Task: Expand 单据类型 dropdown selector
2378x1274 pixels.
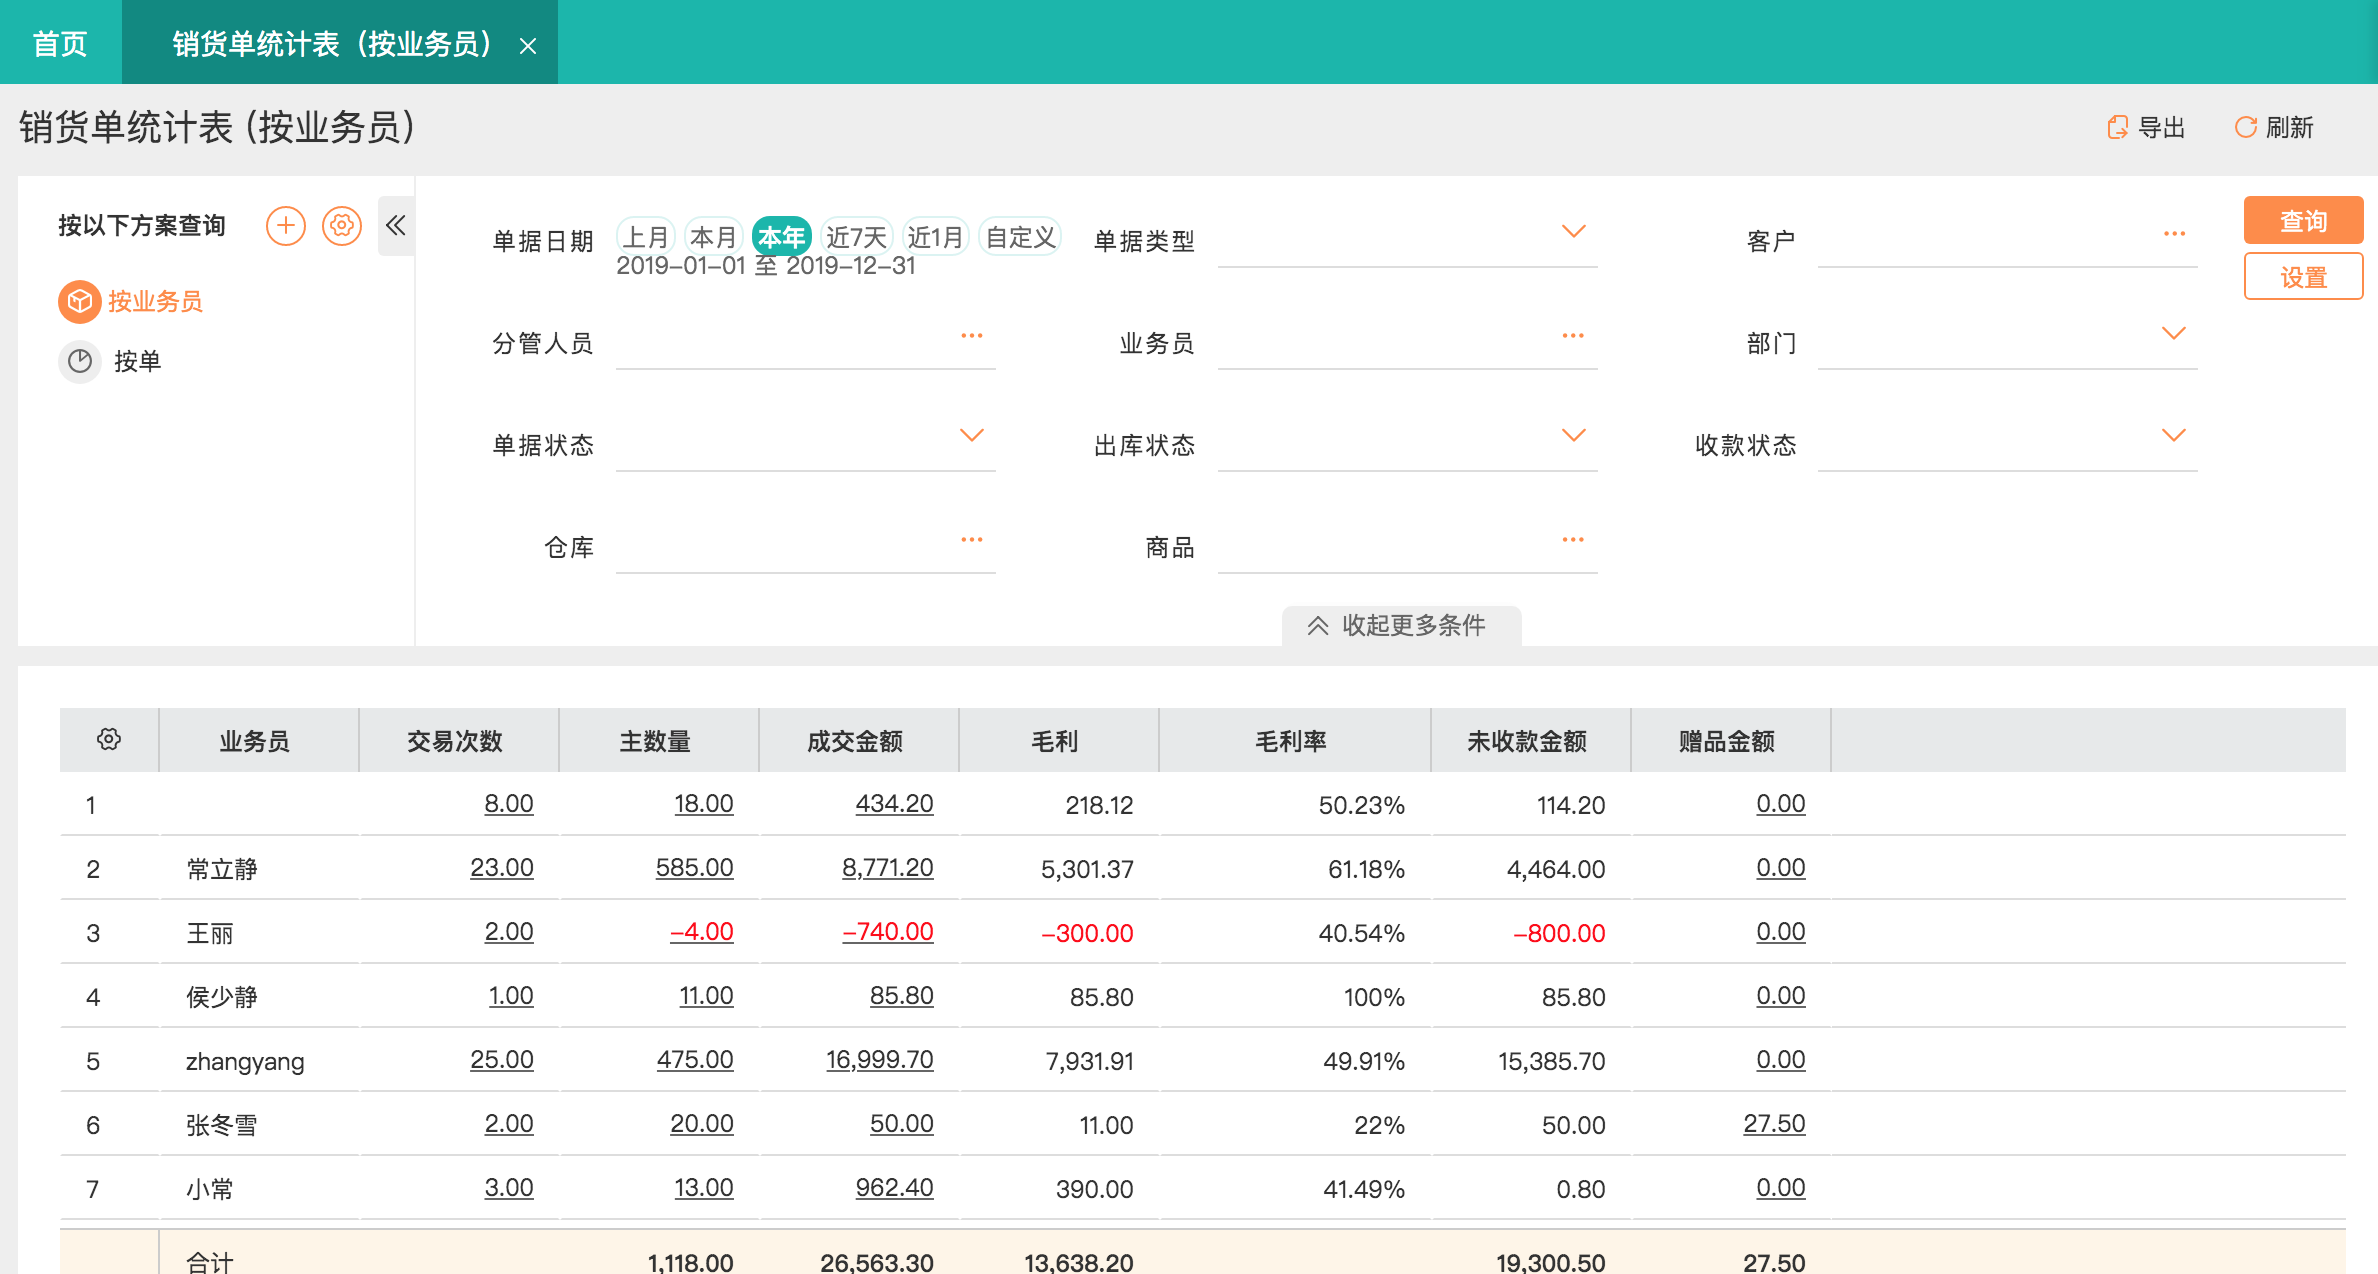Action: coord(1571,234)
